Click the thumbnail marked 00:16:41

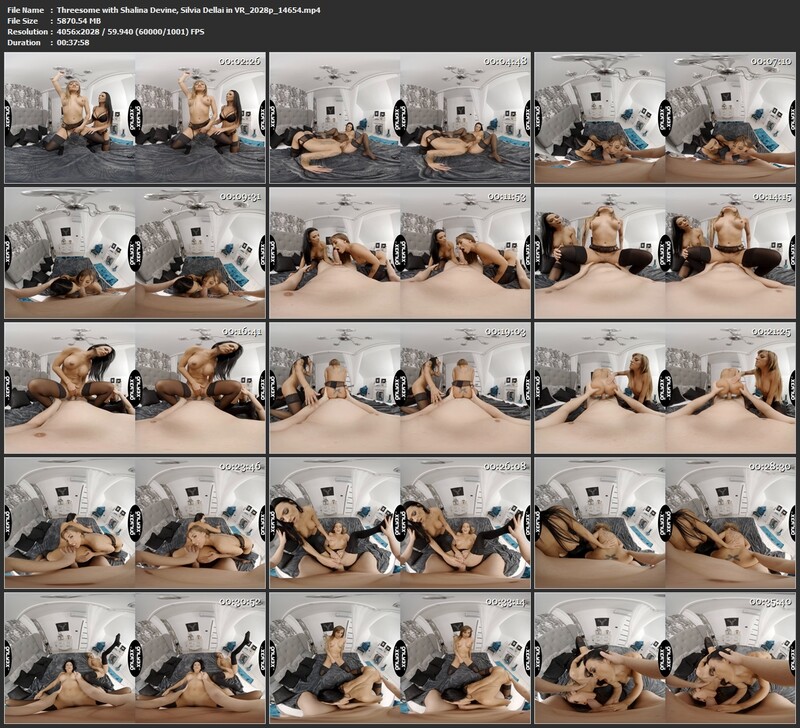(x=134, y=387)
